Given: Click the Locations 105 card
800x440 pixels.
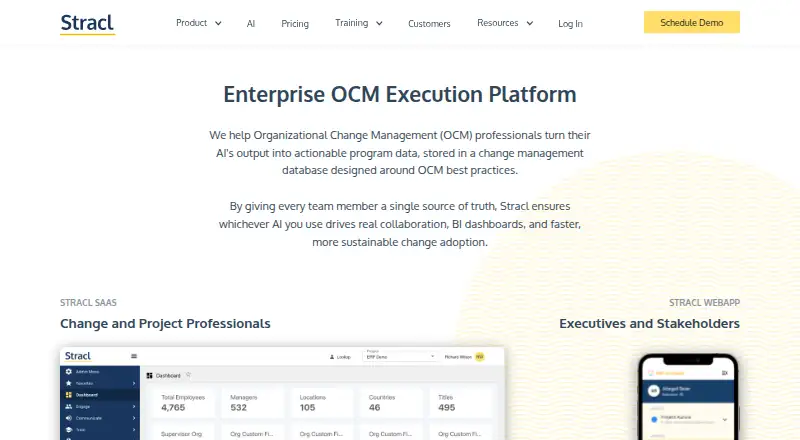Looking at the screenshot, I should point(322,403).
